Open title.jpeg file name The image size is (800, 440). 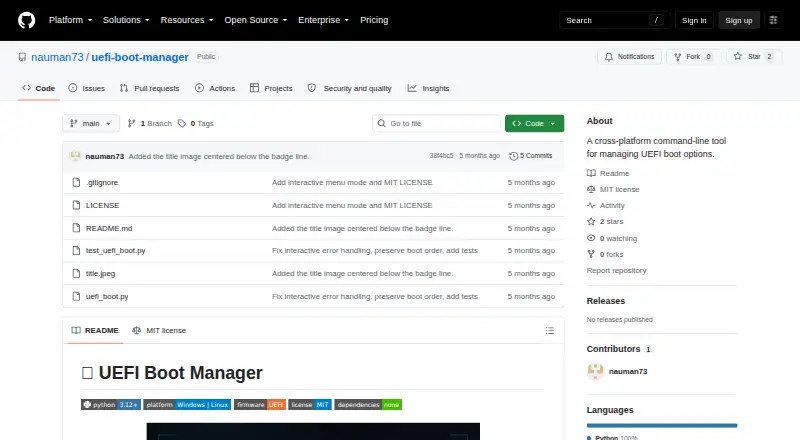pyautogui.click(x=101, y=274)
